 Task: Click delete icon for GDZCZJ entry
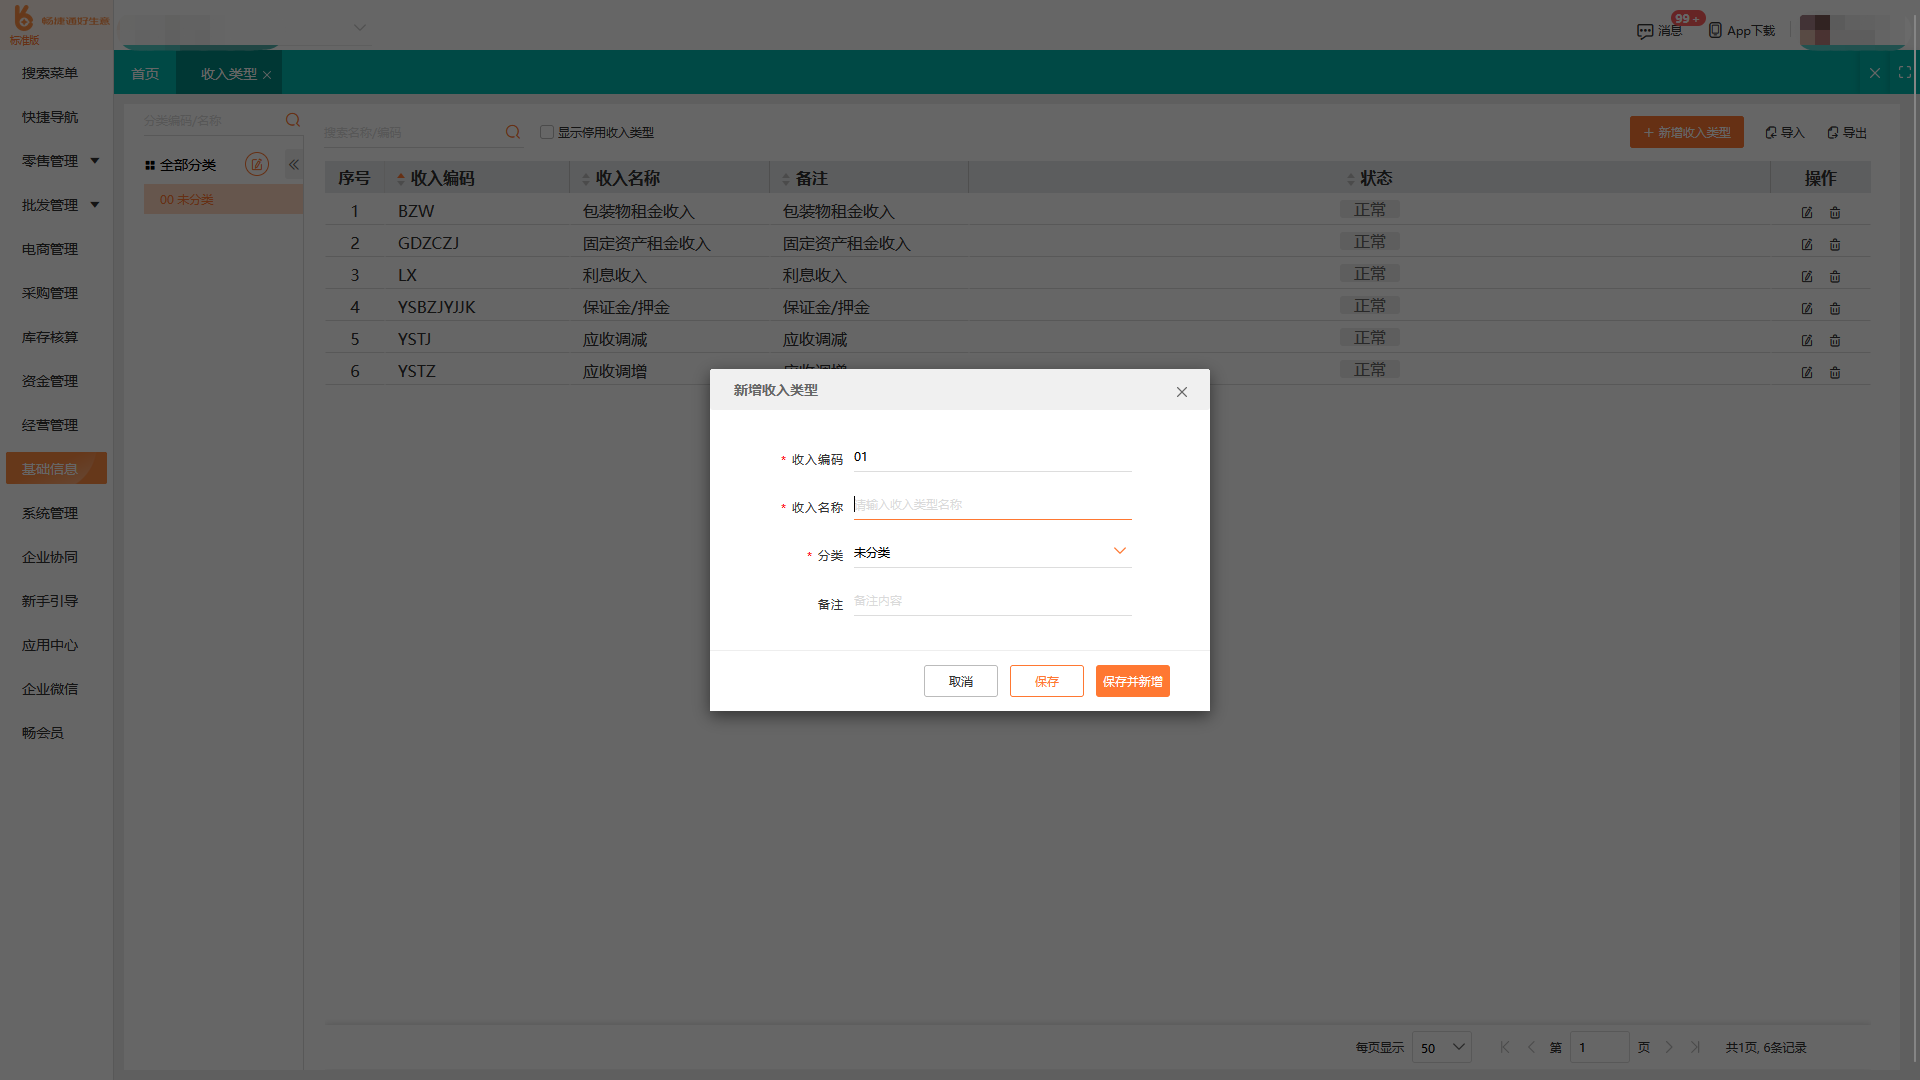[1834, 244]
